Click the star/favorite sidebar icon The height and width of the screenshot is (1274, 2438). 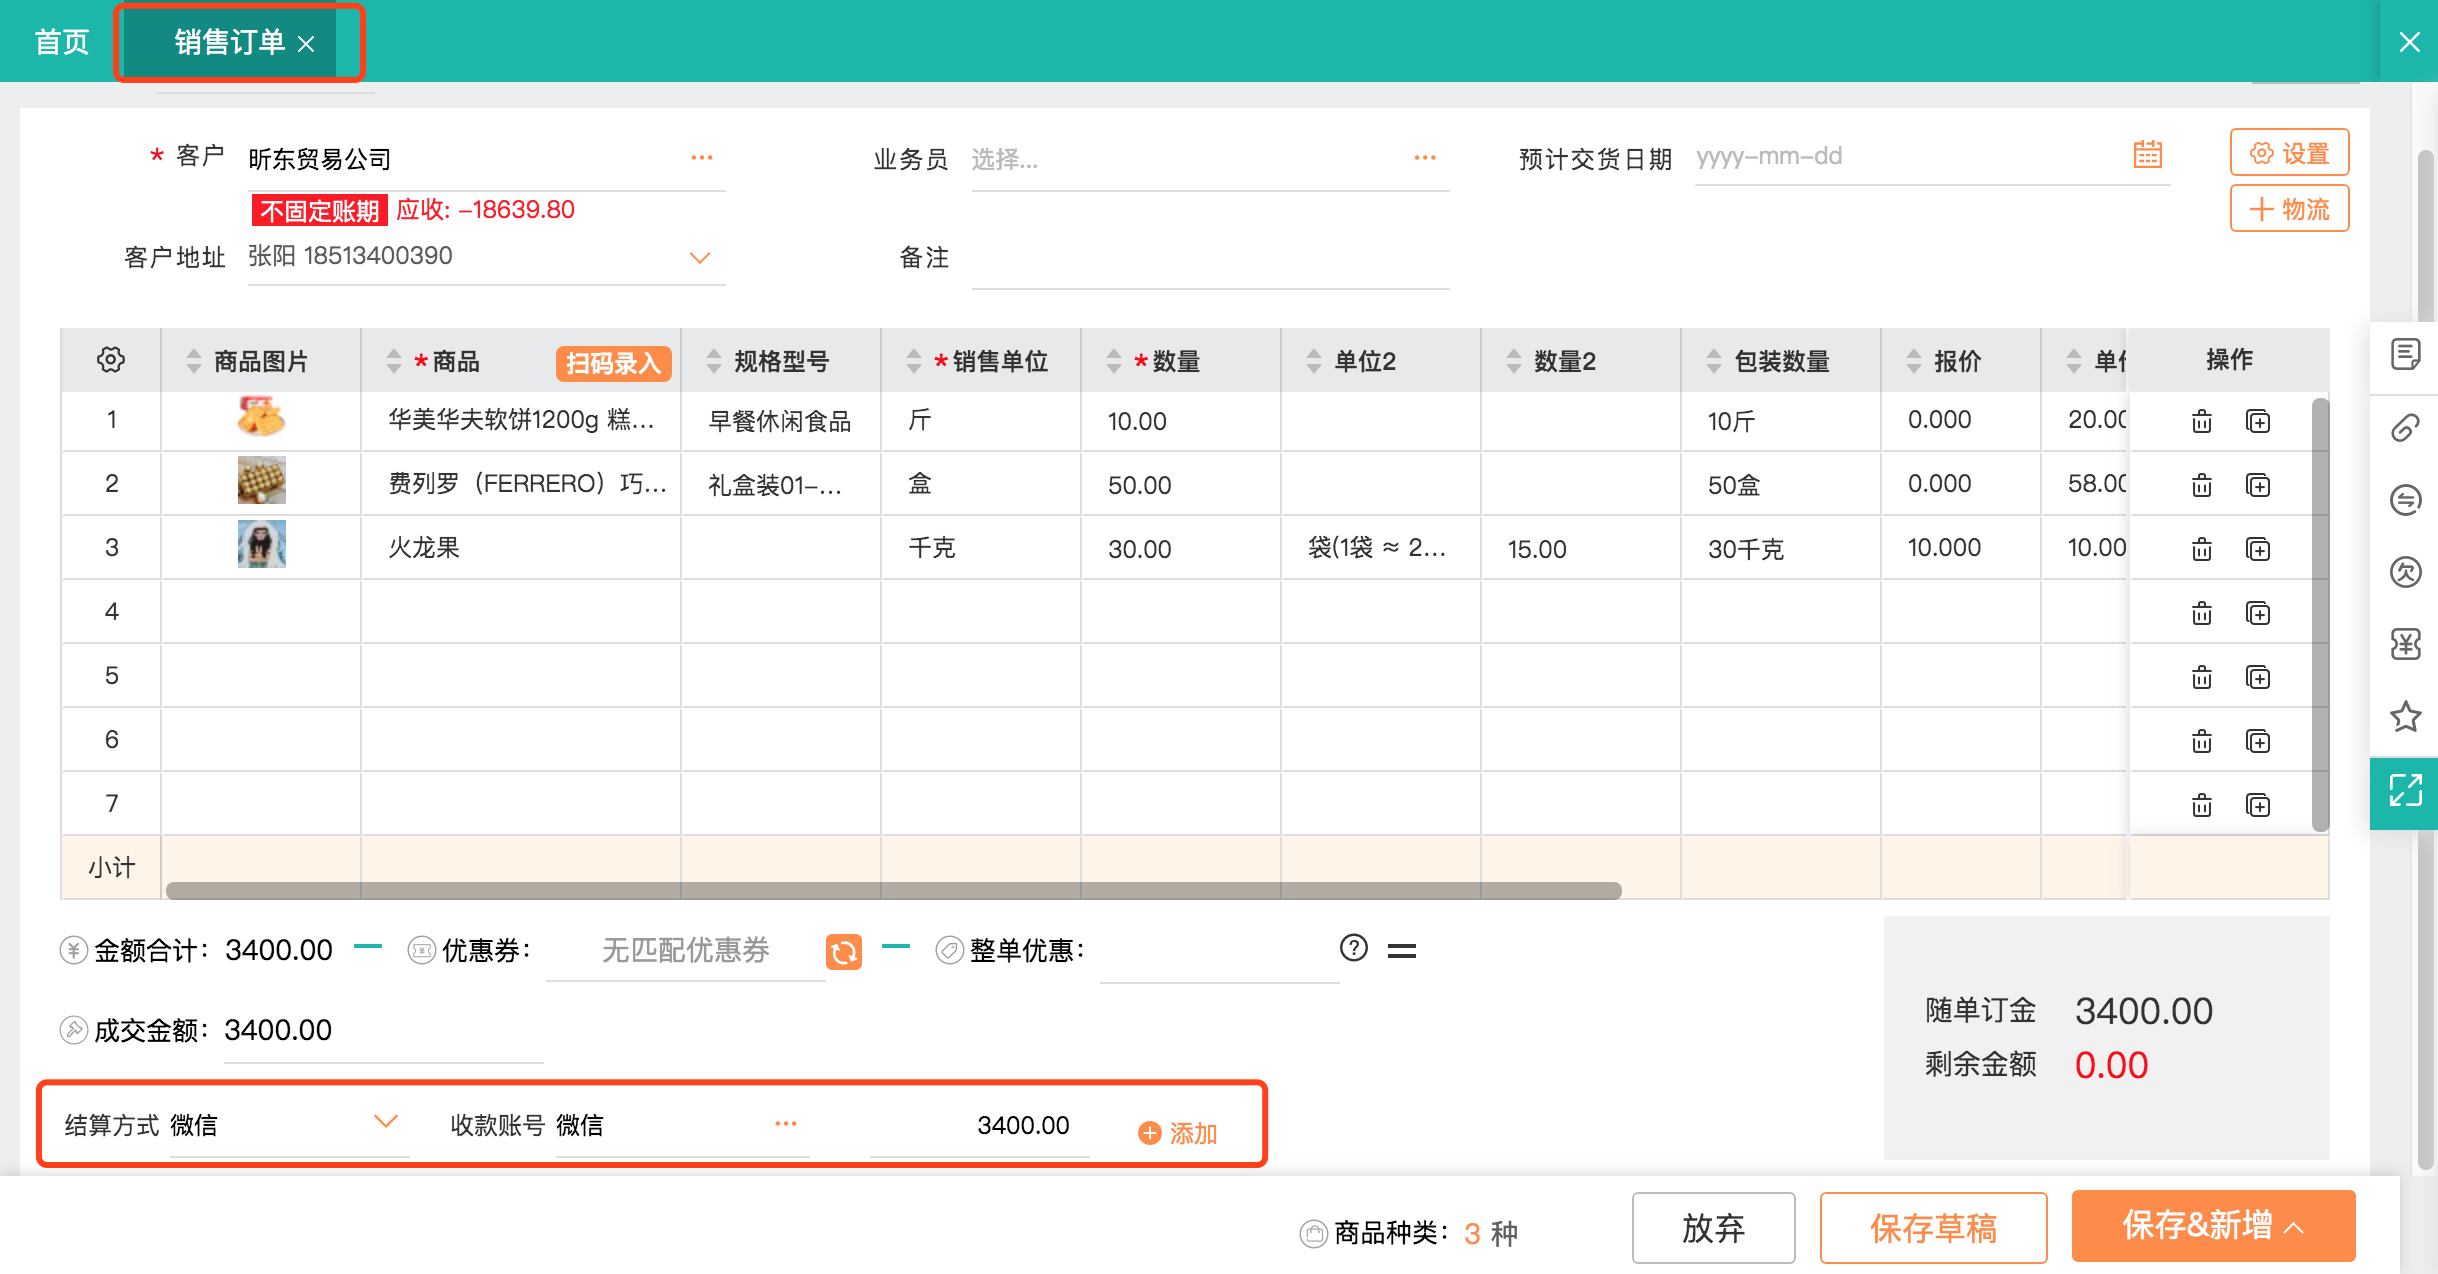pos(2404,722)
